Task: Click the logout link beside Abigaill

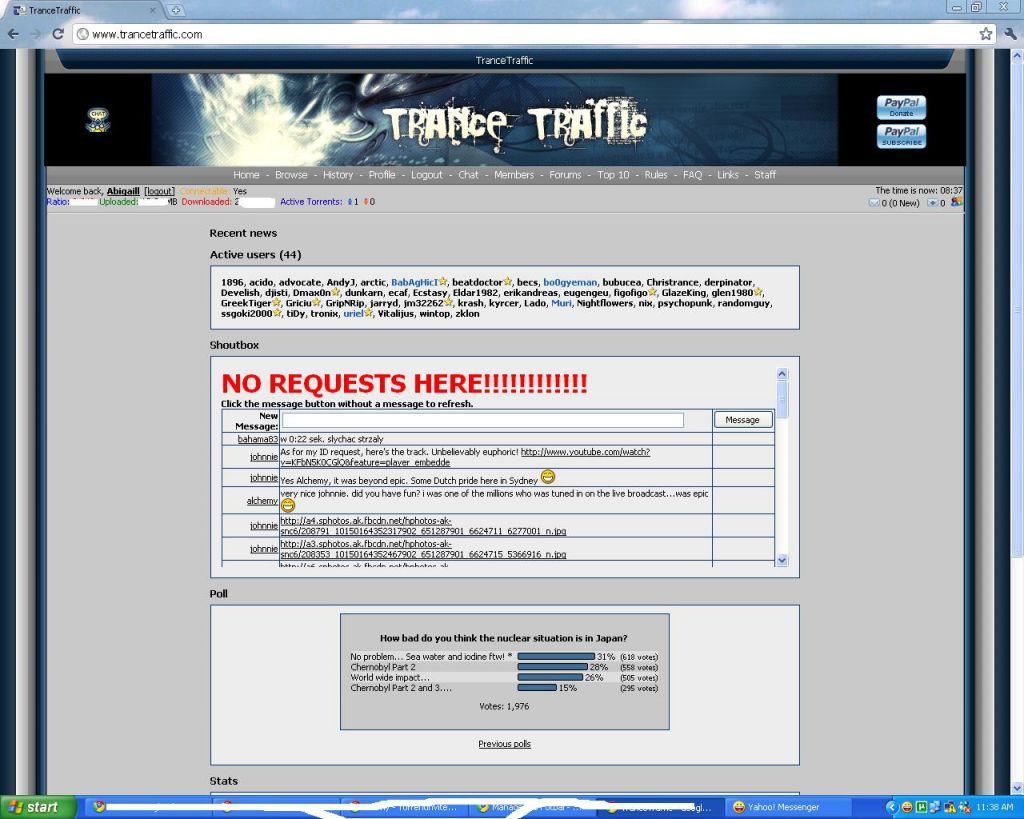Action: click(x=159, y=191)
